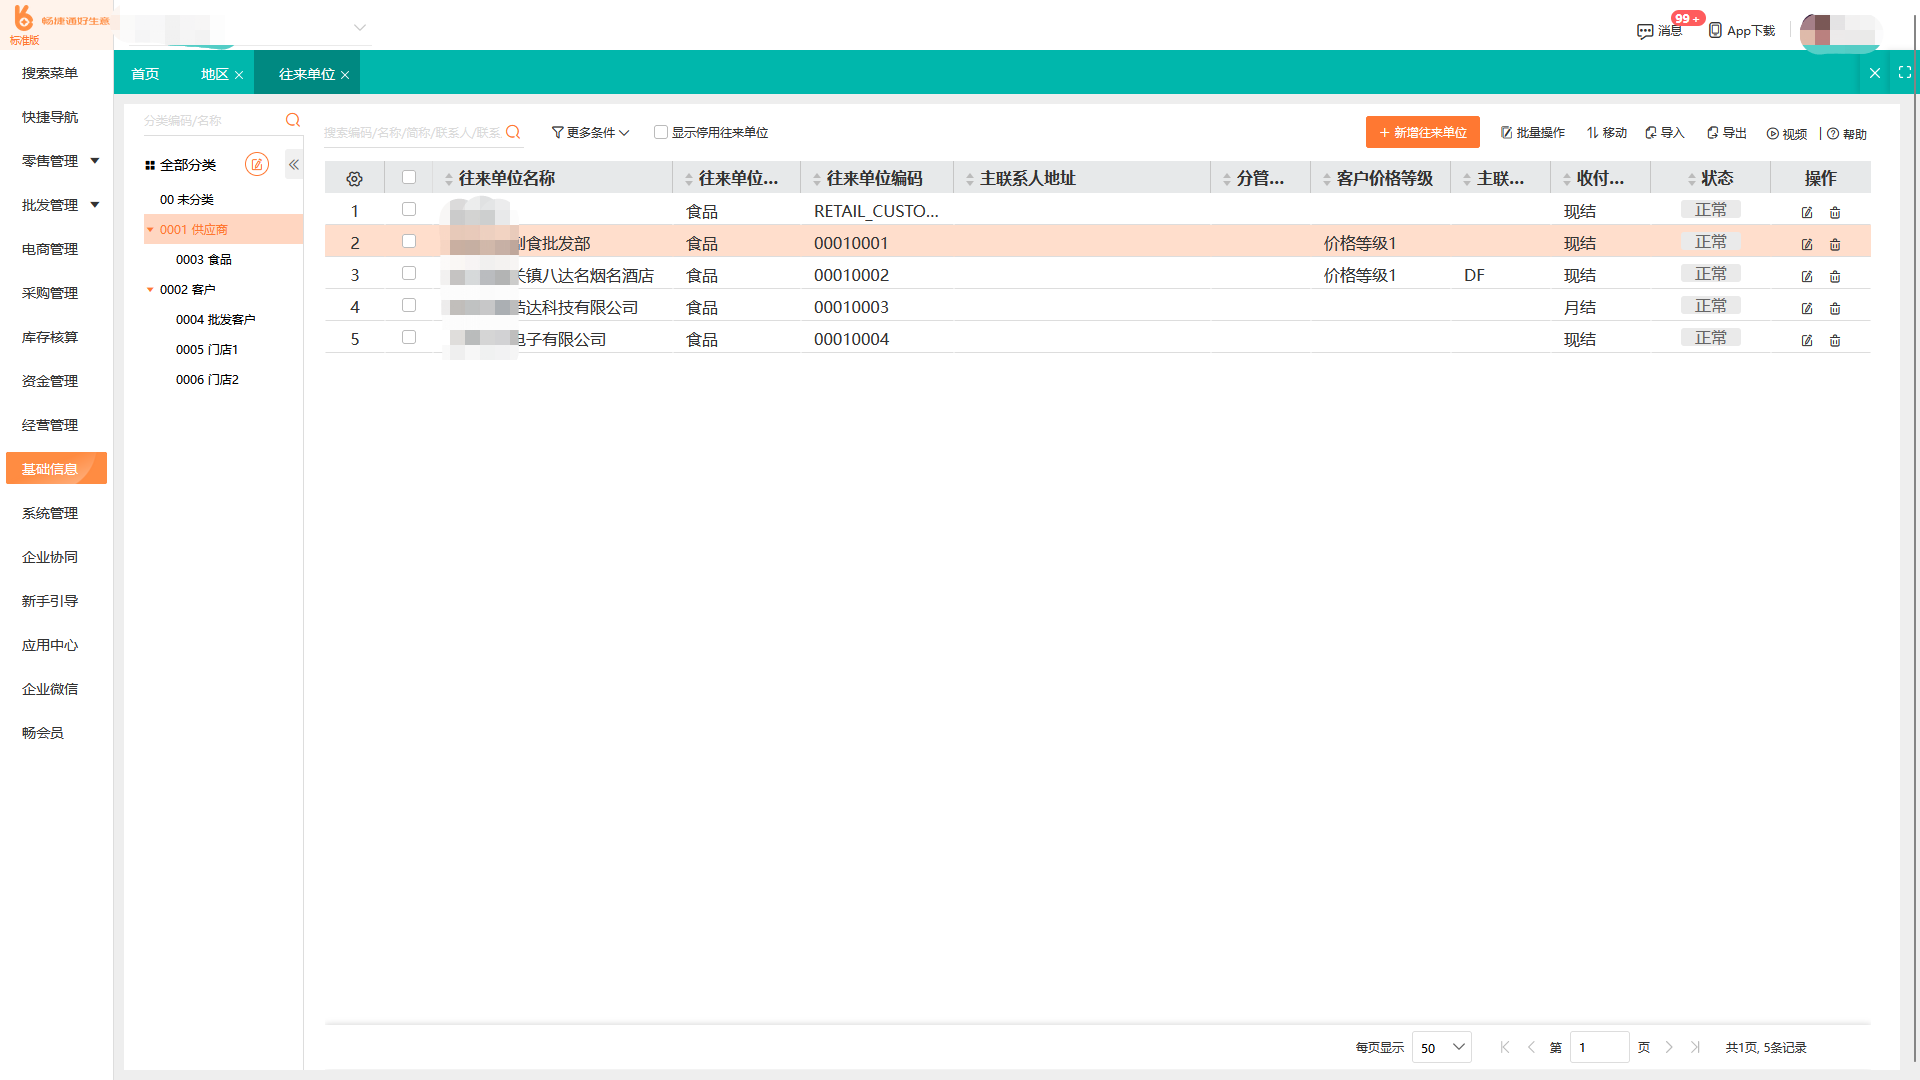Check the checkbox for row 2
This screenshot has height=1080, width=1920.
coord(410,241)
